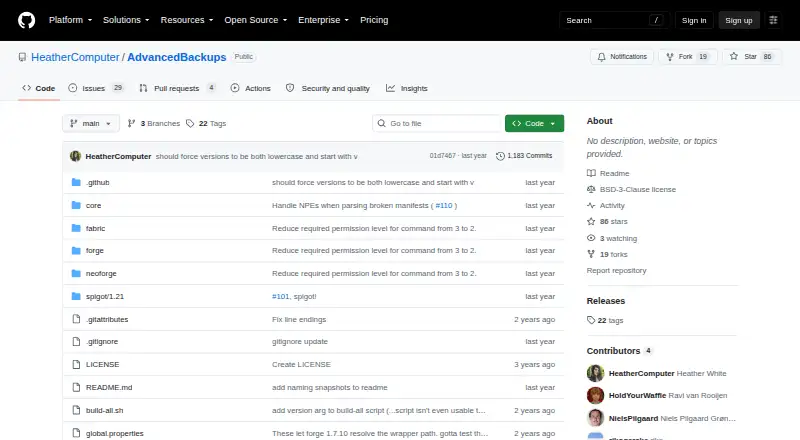Open the header menu icon beside Sign up
The image size is (800, 440).
coord(773,20)
